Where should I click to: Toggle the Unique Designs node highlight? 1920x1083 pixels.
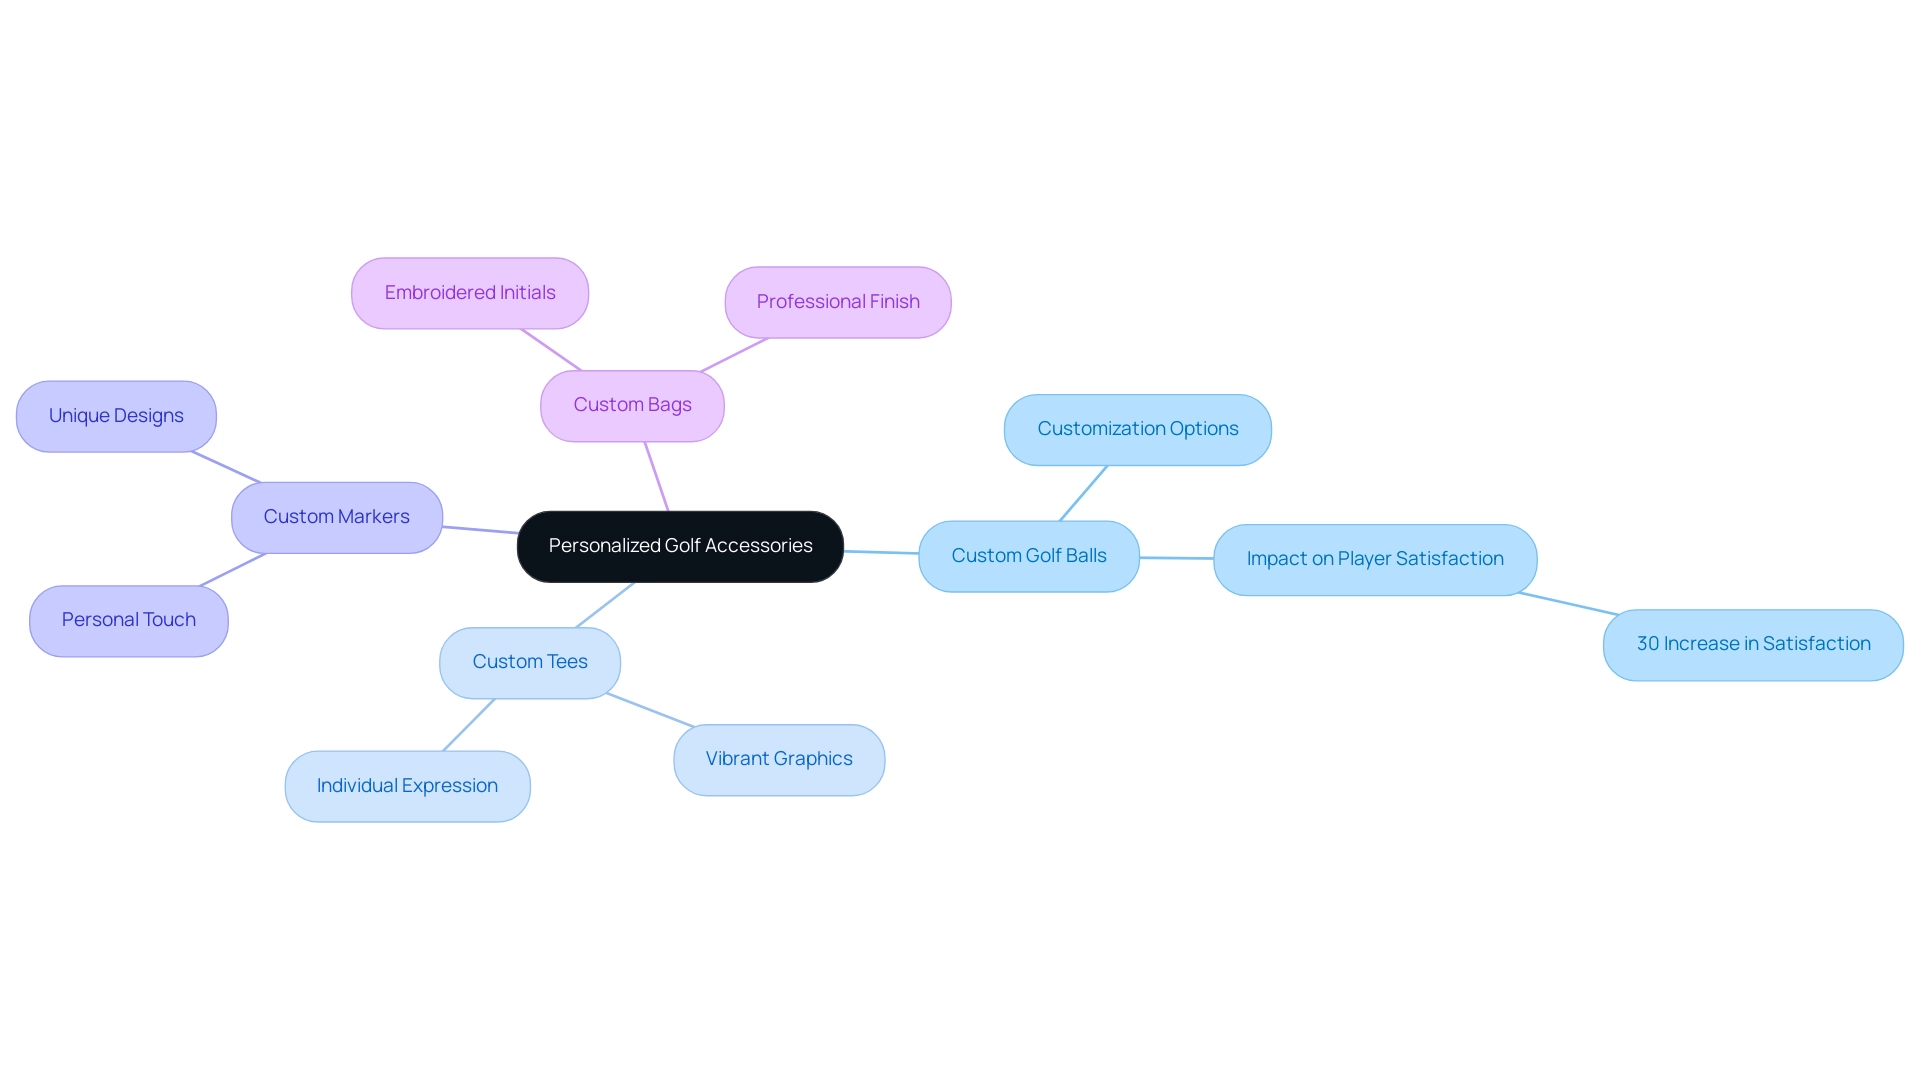116,414
